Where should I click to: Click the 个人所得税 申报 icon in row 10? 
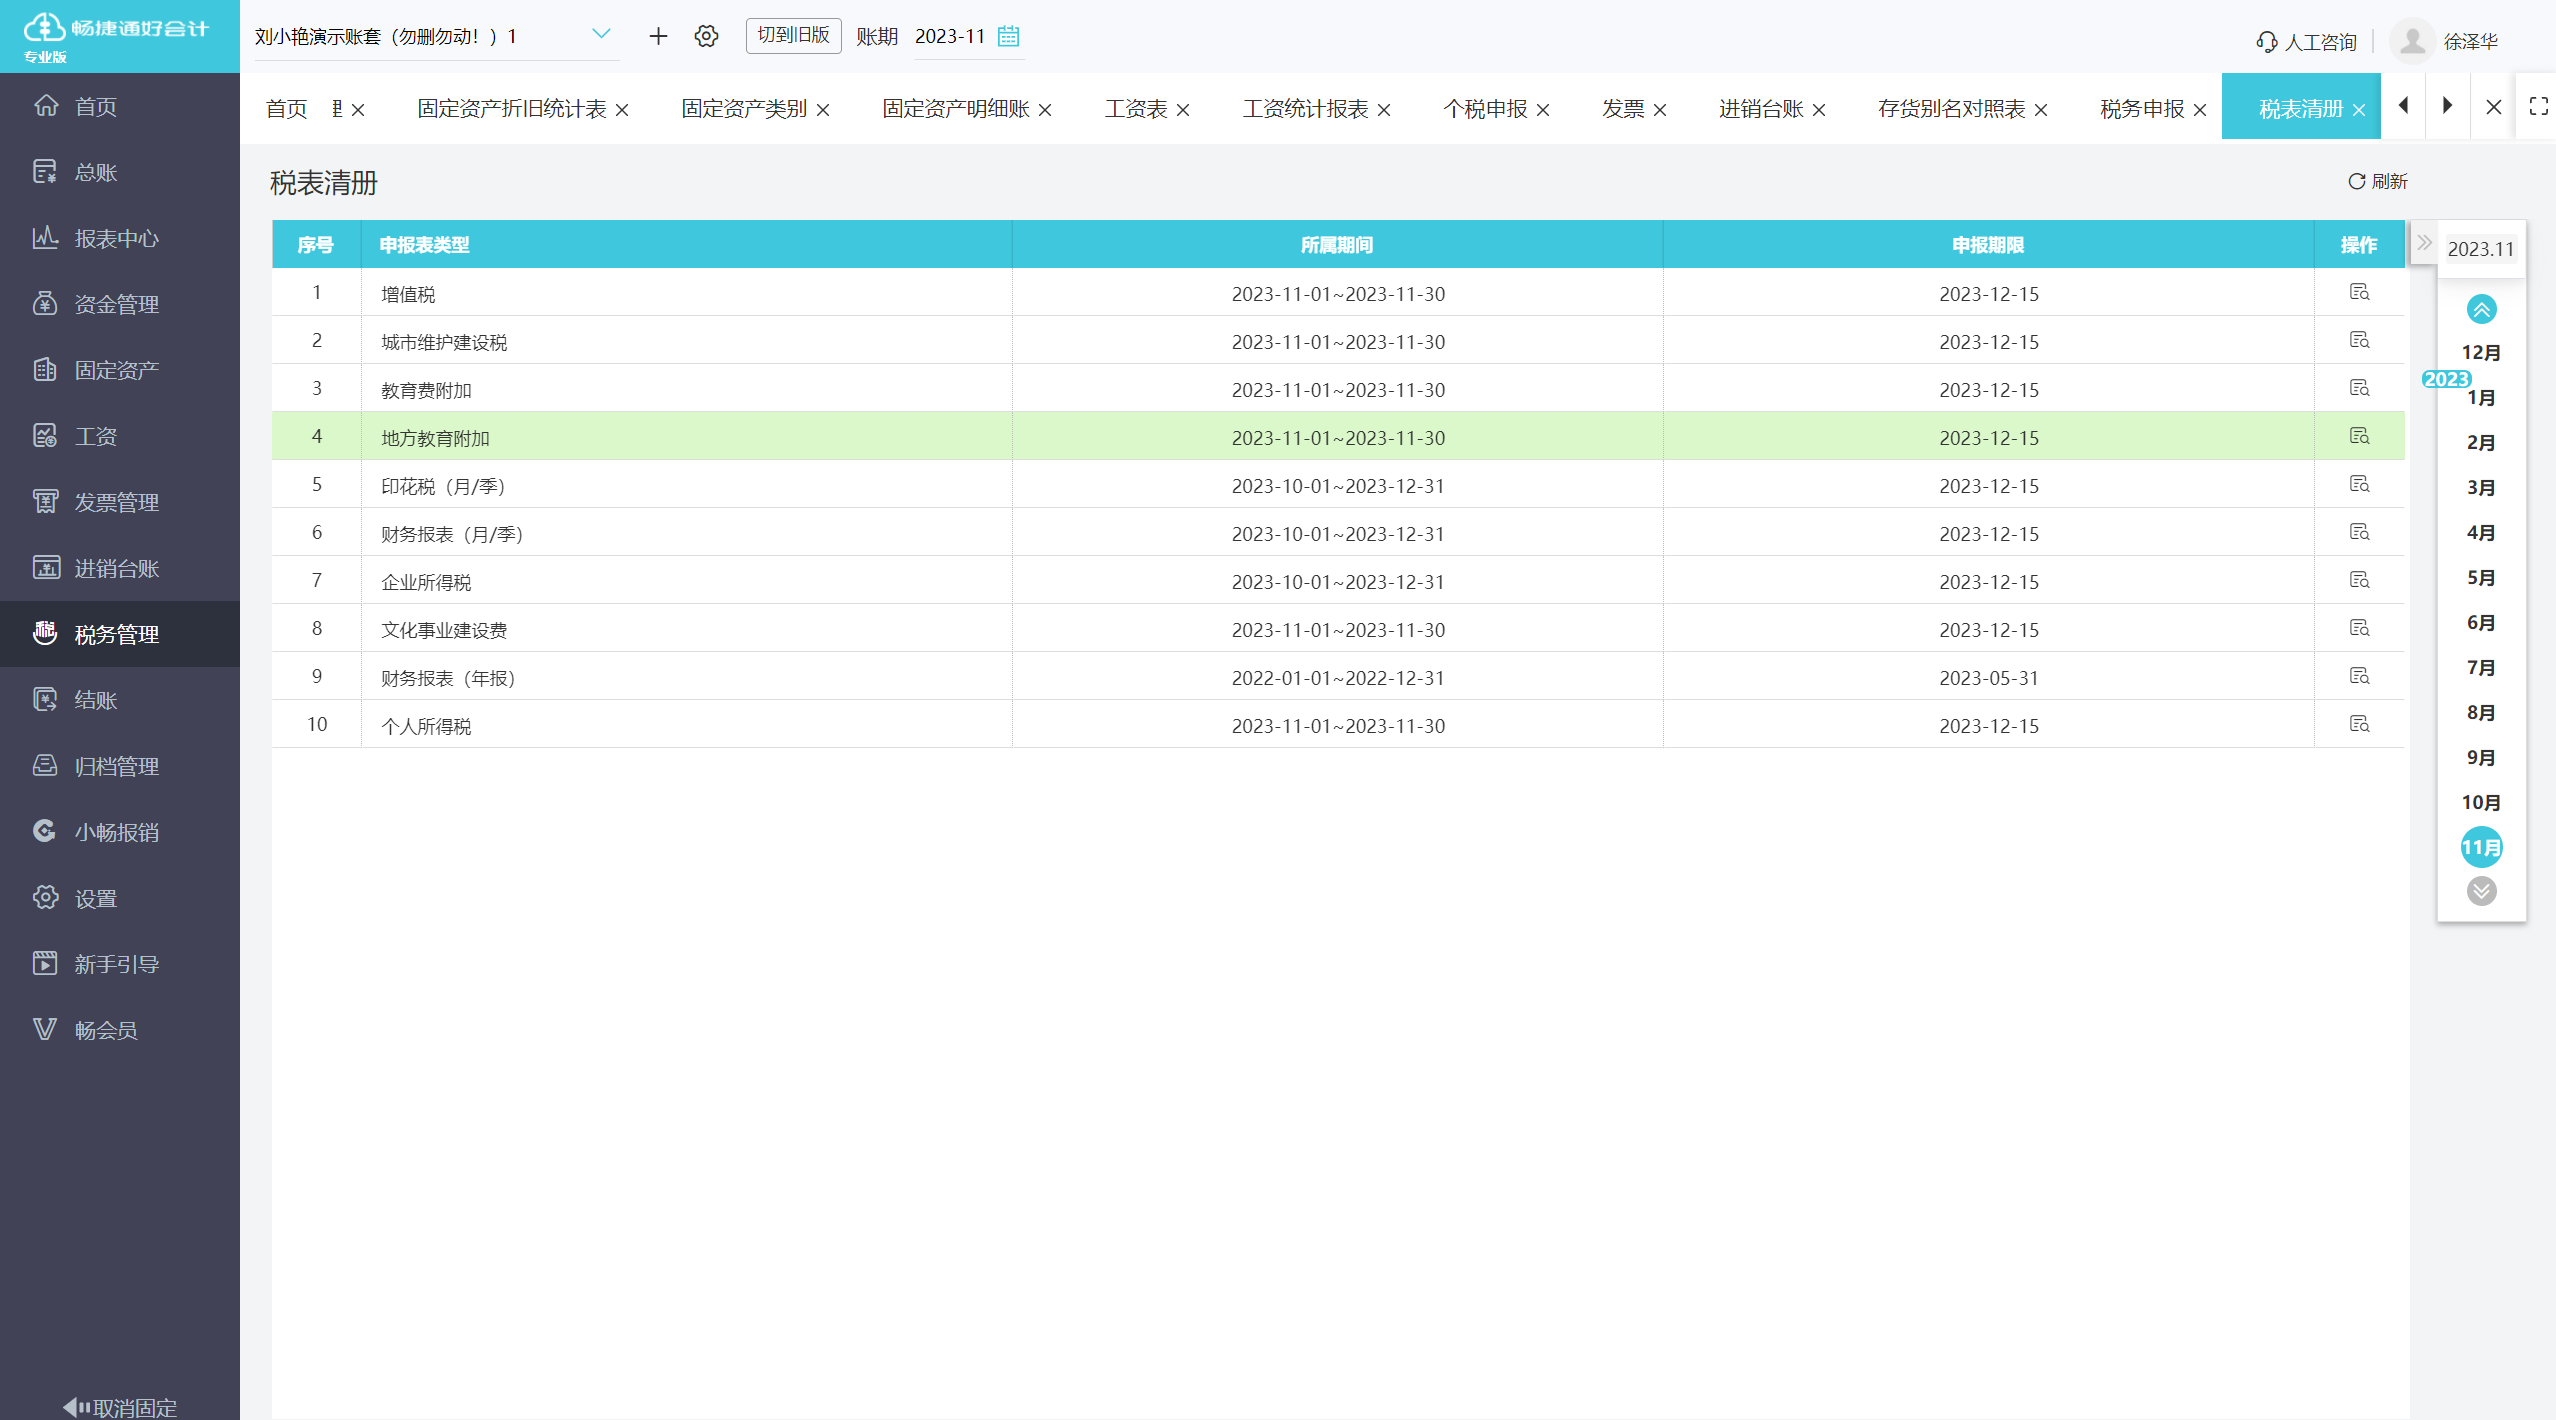pos(2358,724)
